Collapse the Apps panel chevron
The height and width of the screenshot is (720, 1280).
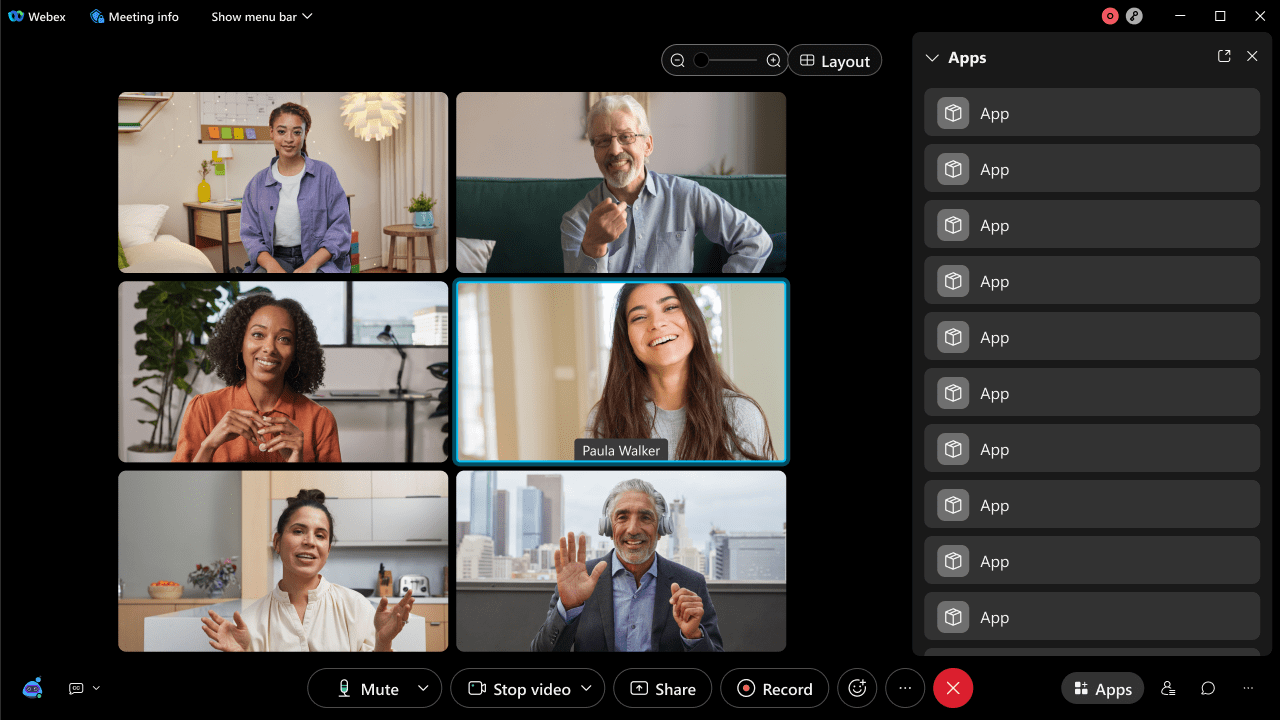click(933, 57)
